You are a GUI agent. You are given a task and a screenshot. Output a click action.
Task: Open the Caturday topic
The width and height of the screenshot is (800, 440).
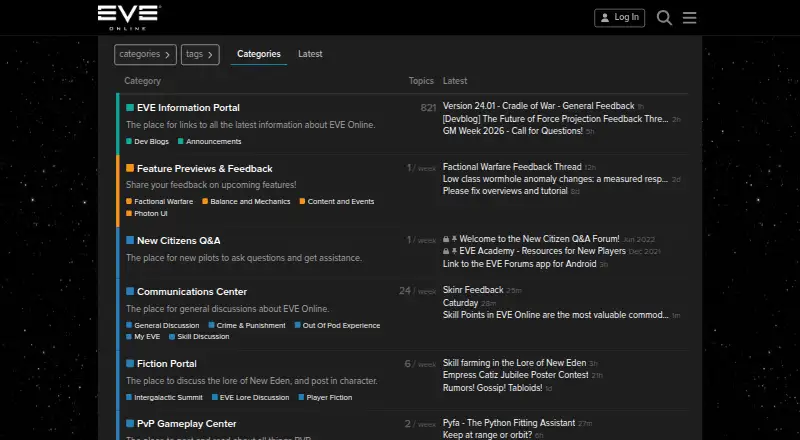click(460, 303)
